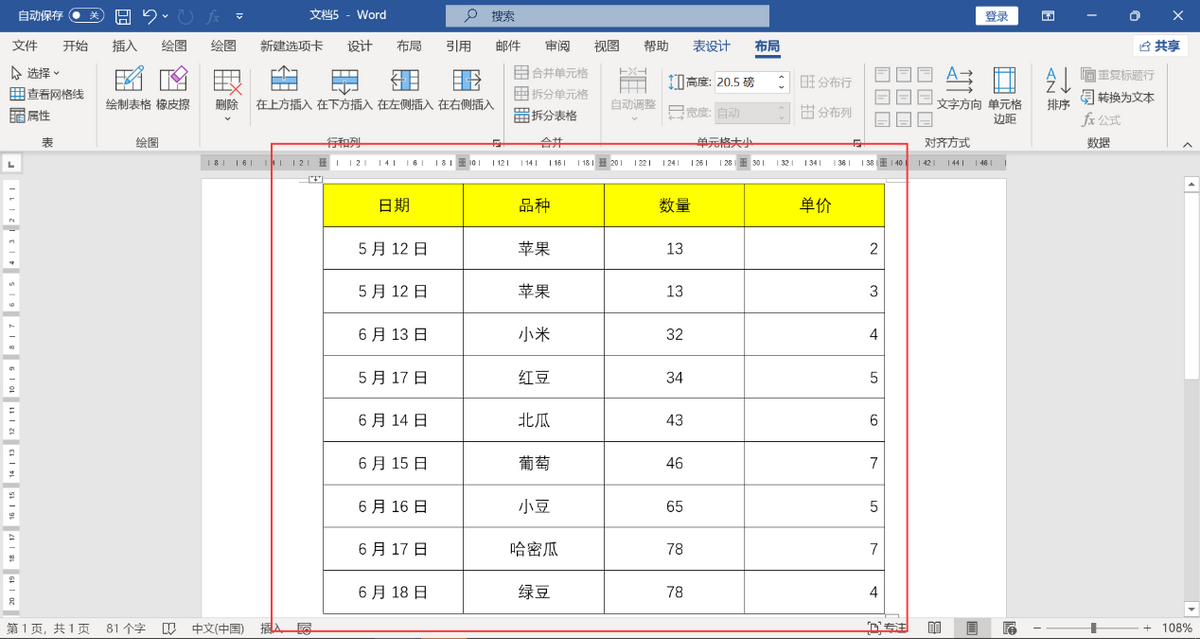Open the 审阅 ribbon tab
The height and width of the screenshot is (639, 1200).
point(556,45)
